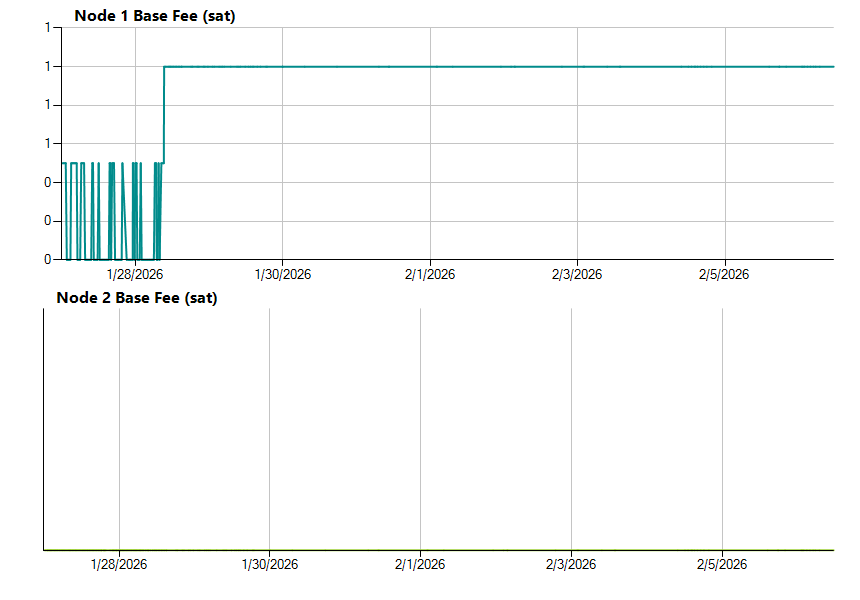Select 1/30/2026 date label on Node 2 chart
This screenshot has width=860, height=600.
(270, 565)
